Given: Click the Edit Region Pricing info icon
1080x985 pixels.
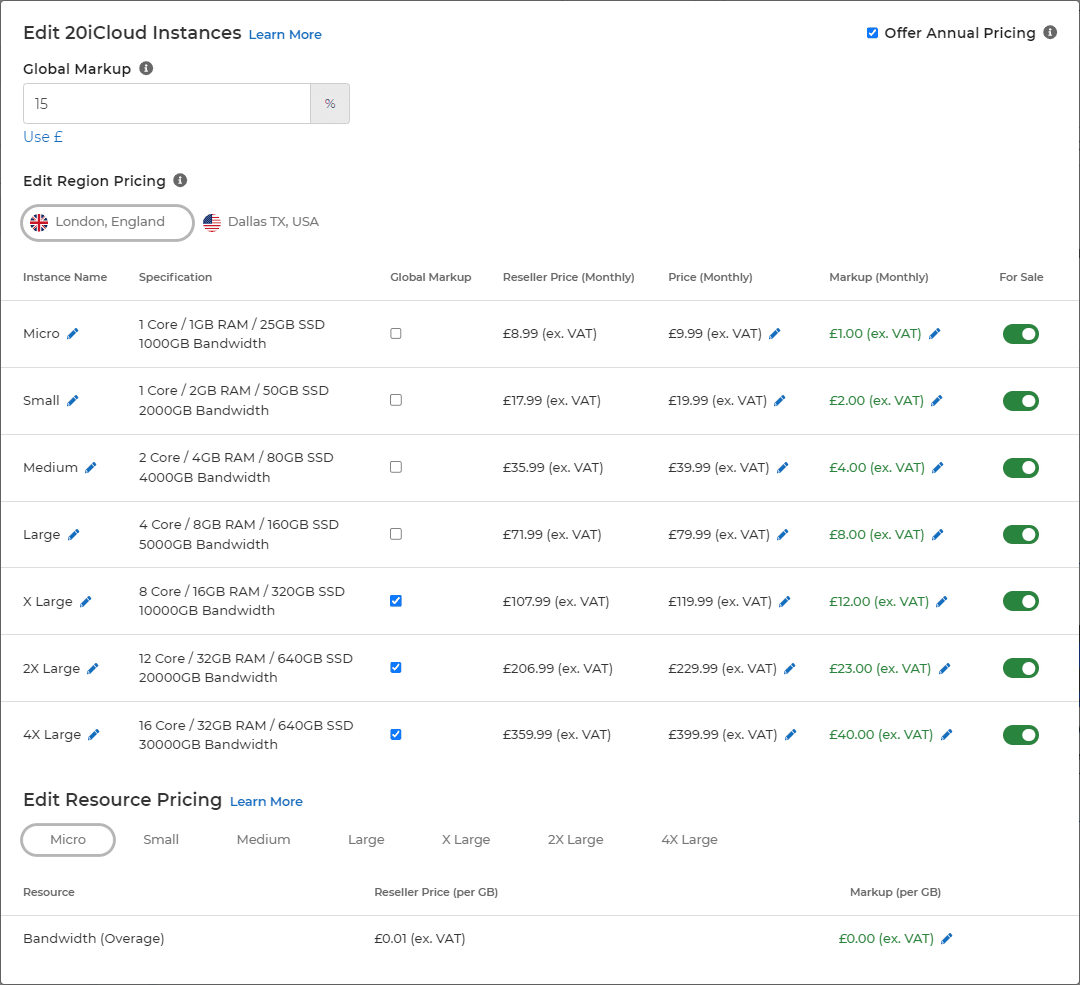Looking at the screenshot, I should (x=179, y=181).
